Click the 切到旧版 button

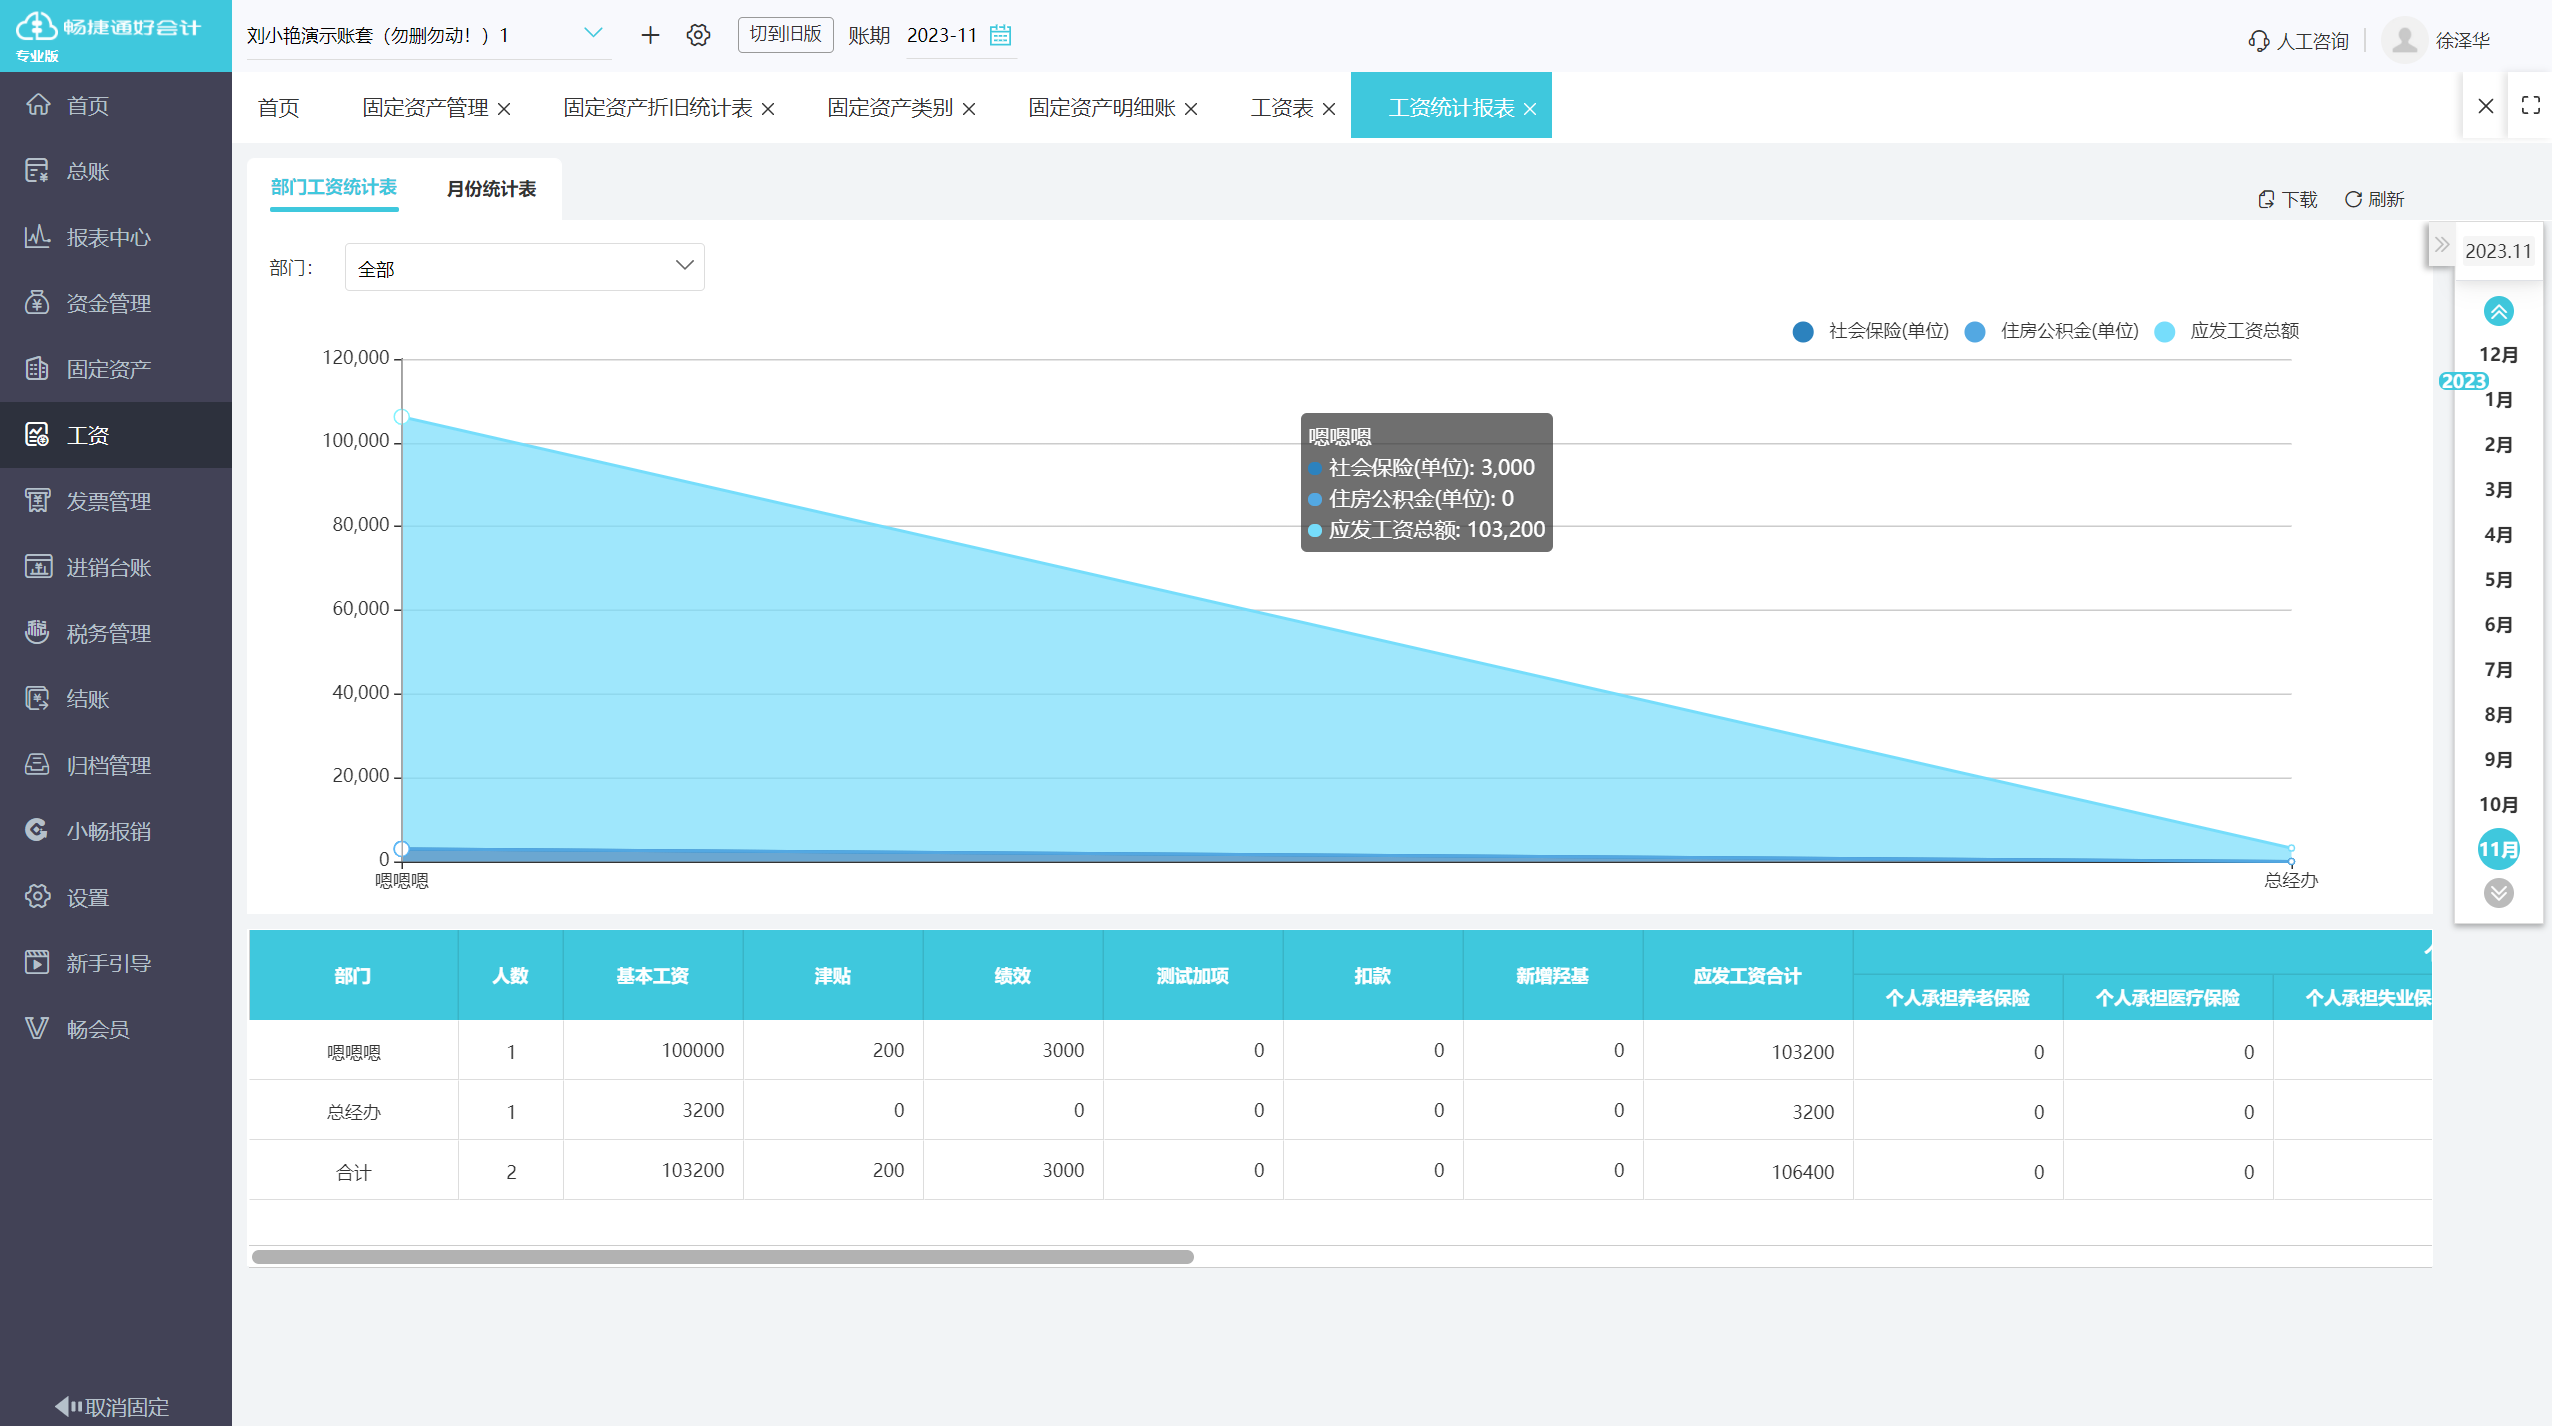(x=787, y=33)
